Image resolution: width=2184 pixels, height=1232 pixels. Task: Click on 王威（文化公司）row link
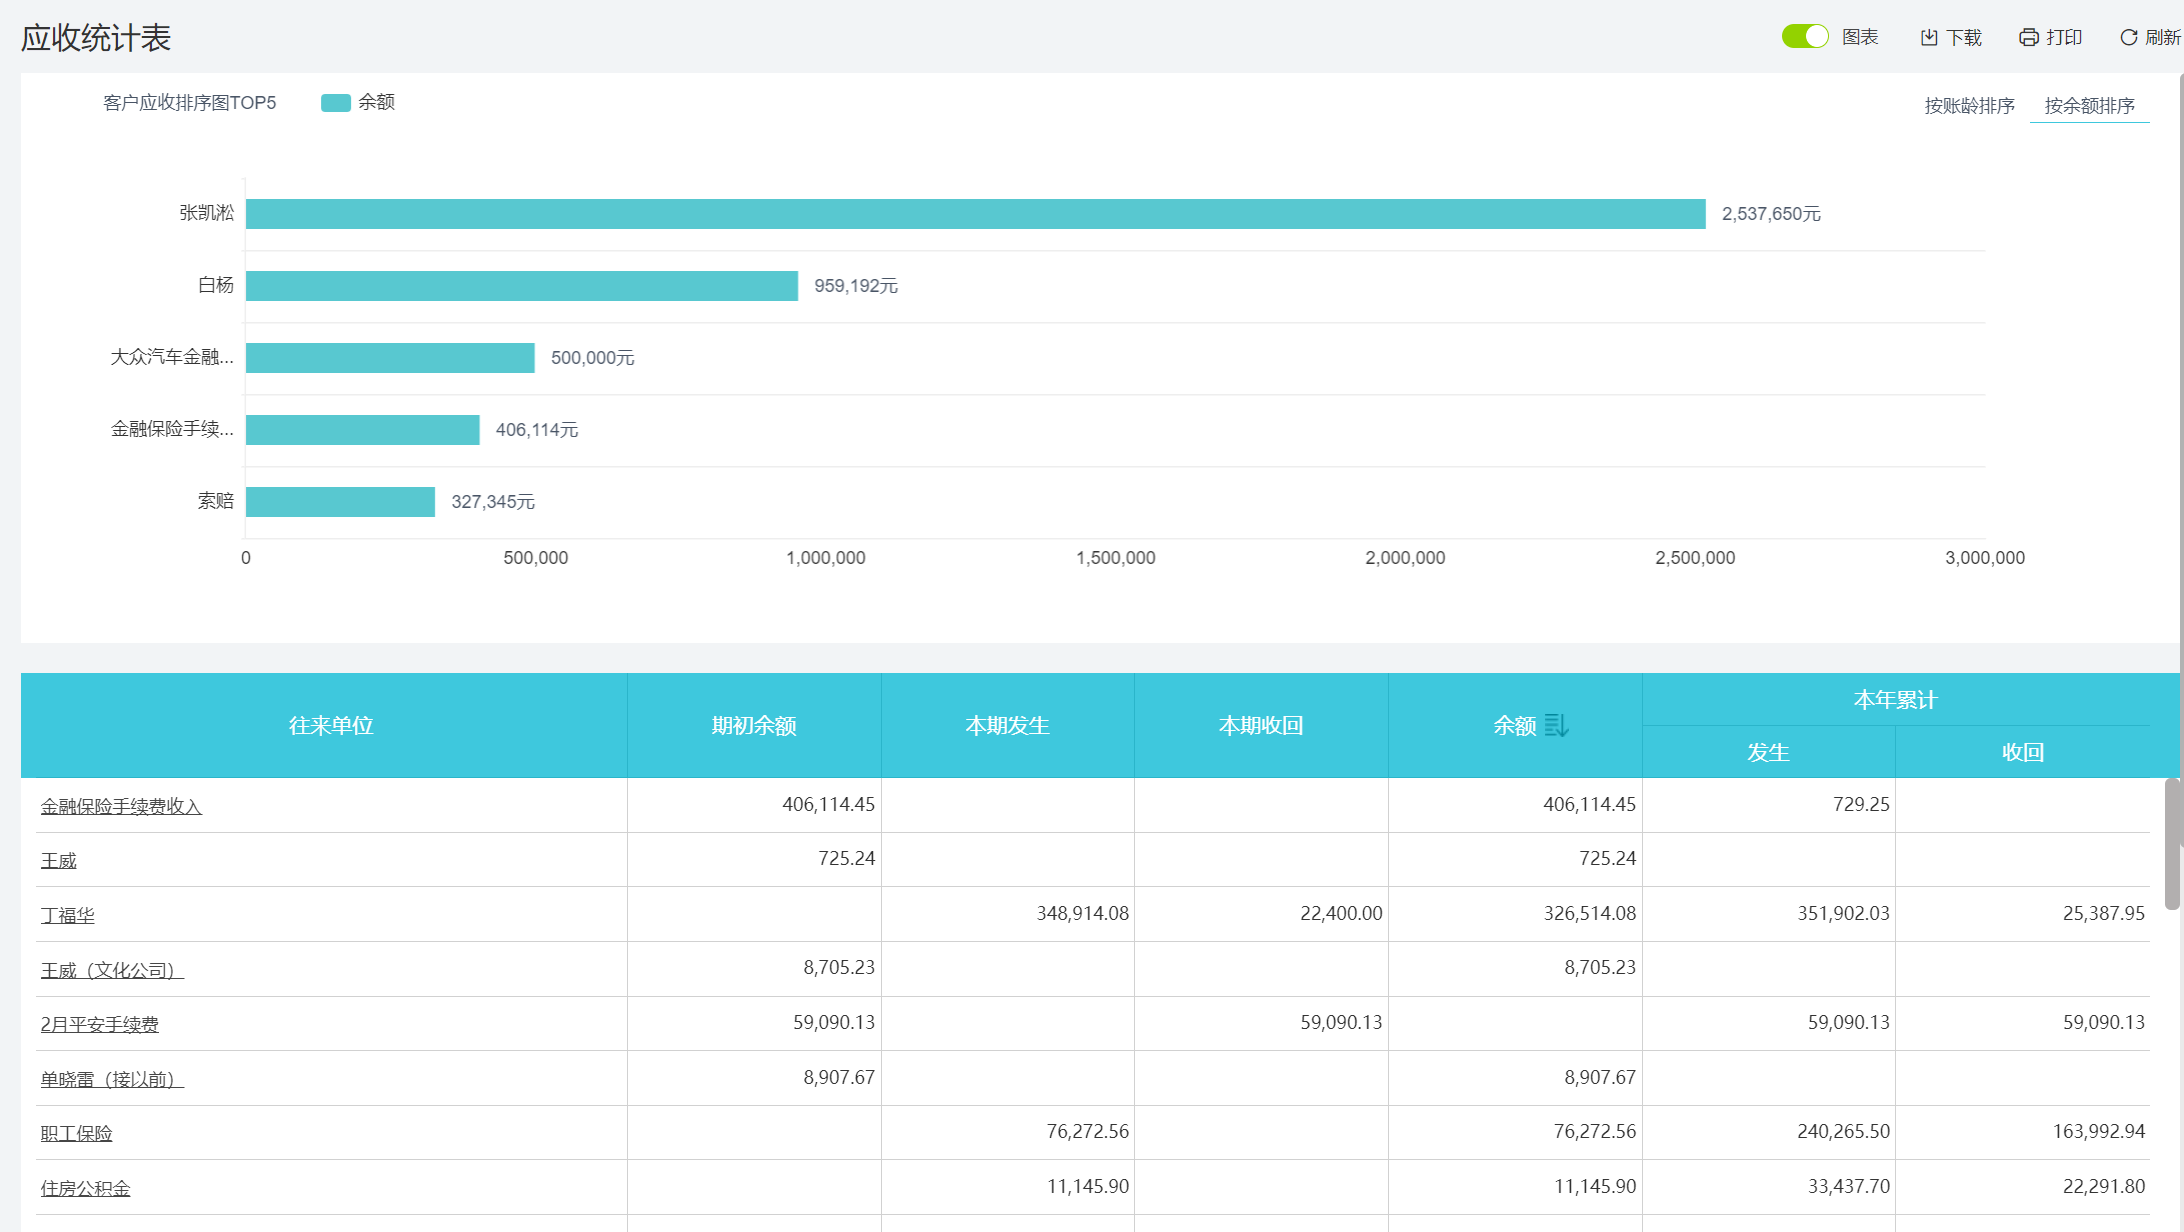coord(111,968)
